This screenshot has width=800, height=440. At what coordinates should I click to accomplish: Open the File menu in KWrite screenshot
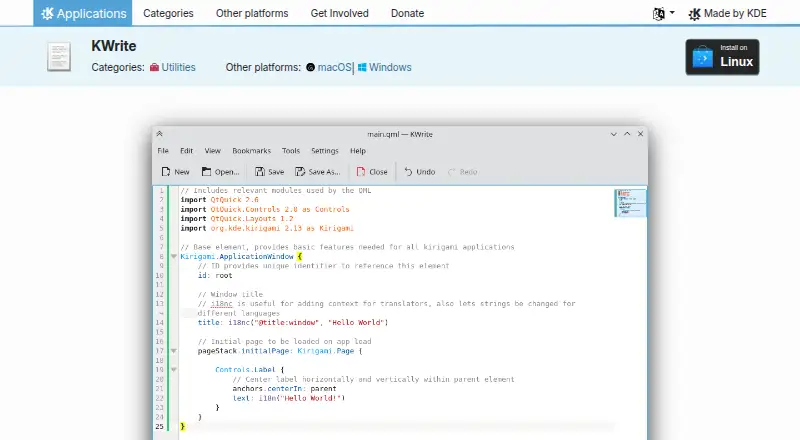(163, 151)
